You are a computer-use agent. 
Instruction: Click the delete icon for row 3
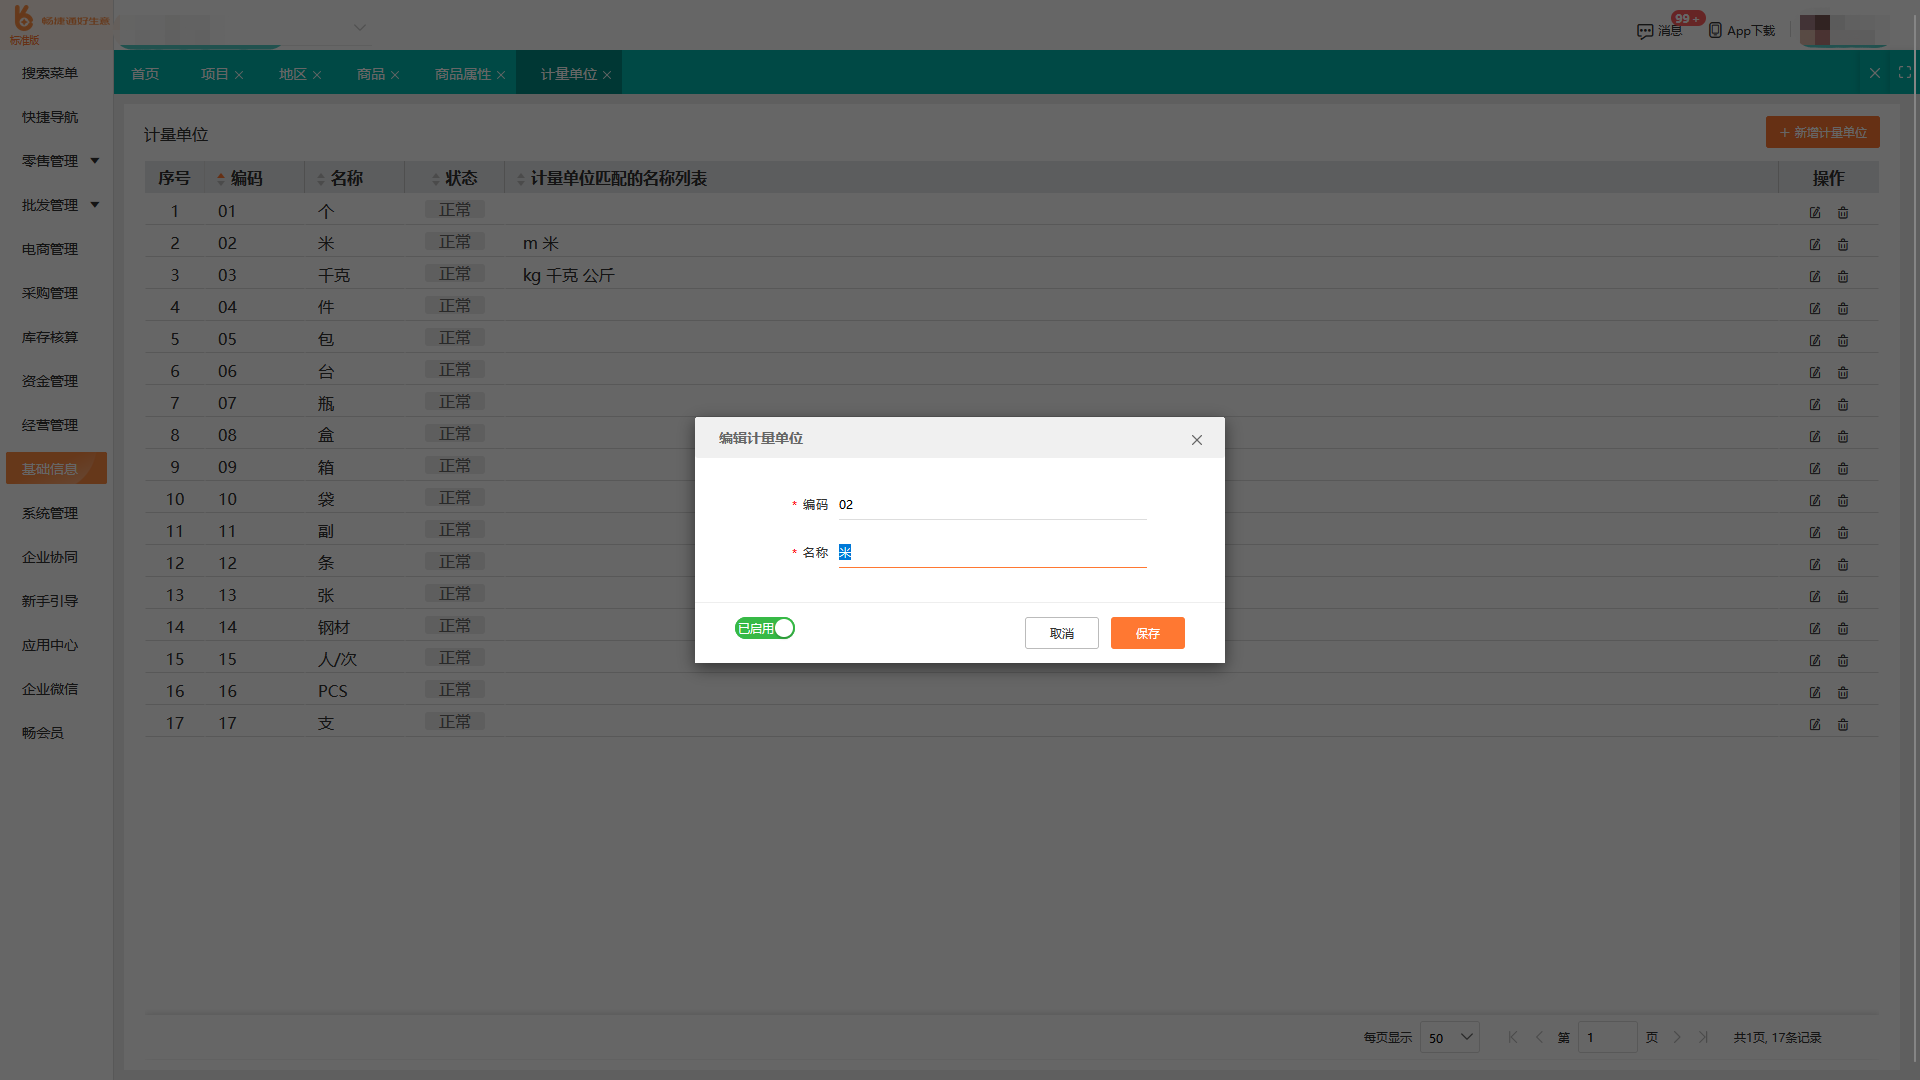[1844, 274]
